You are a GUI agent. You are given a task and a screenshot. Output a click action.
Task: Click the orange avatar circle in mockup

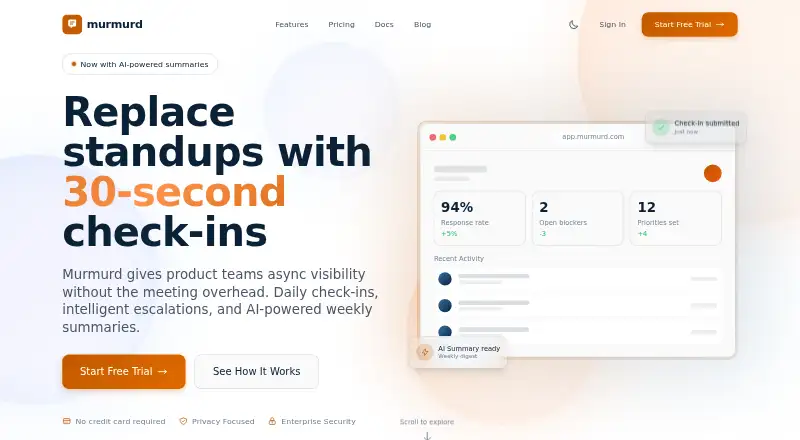pyautogui.click(x=712, y=174)
